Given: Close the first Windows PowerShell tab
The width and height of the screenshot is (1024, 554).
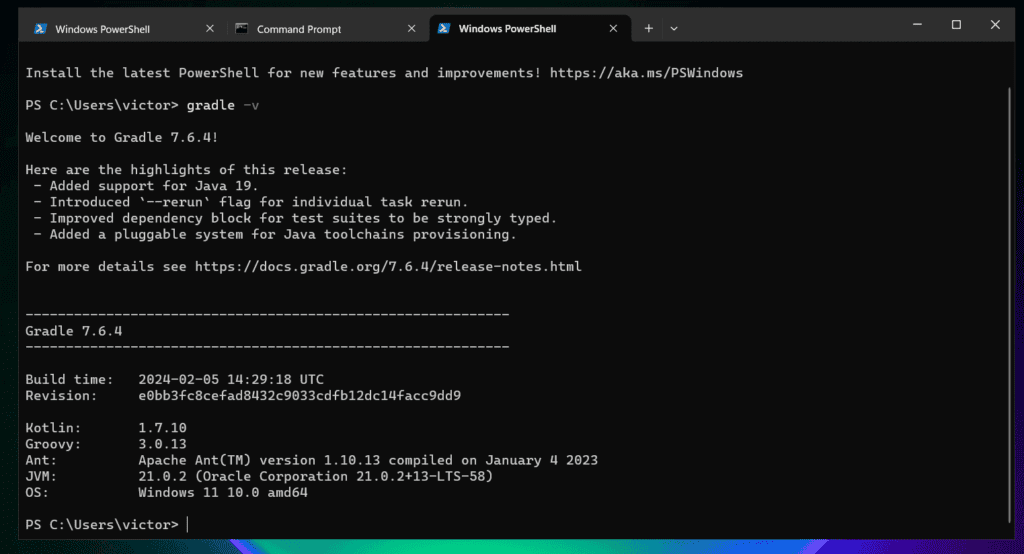Looking at the screenshot, I should click(210, 29).
